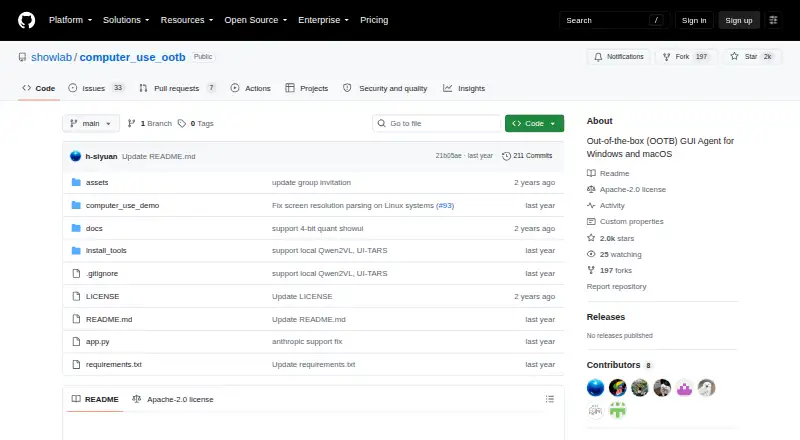The width and height of the screenshot is (800, 440).
Task: Click the app.py file icon
Action: [76, 341]
